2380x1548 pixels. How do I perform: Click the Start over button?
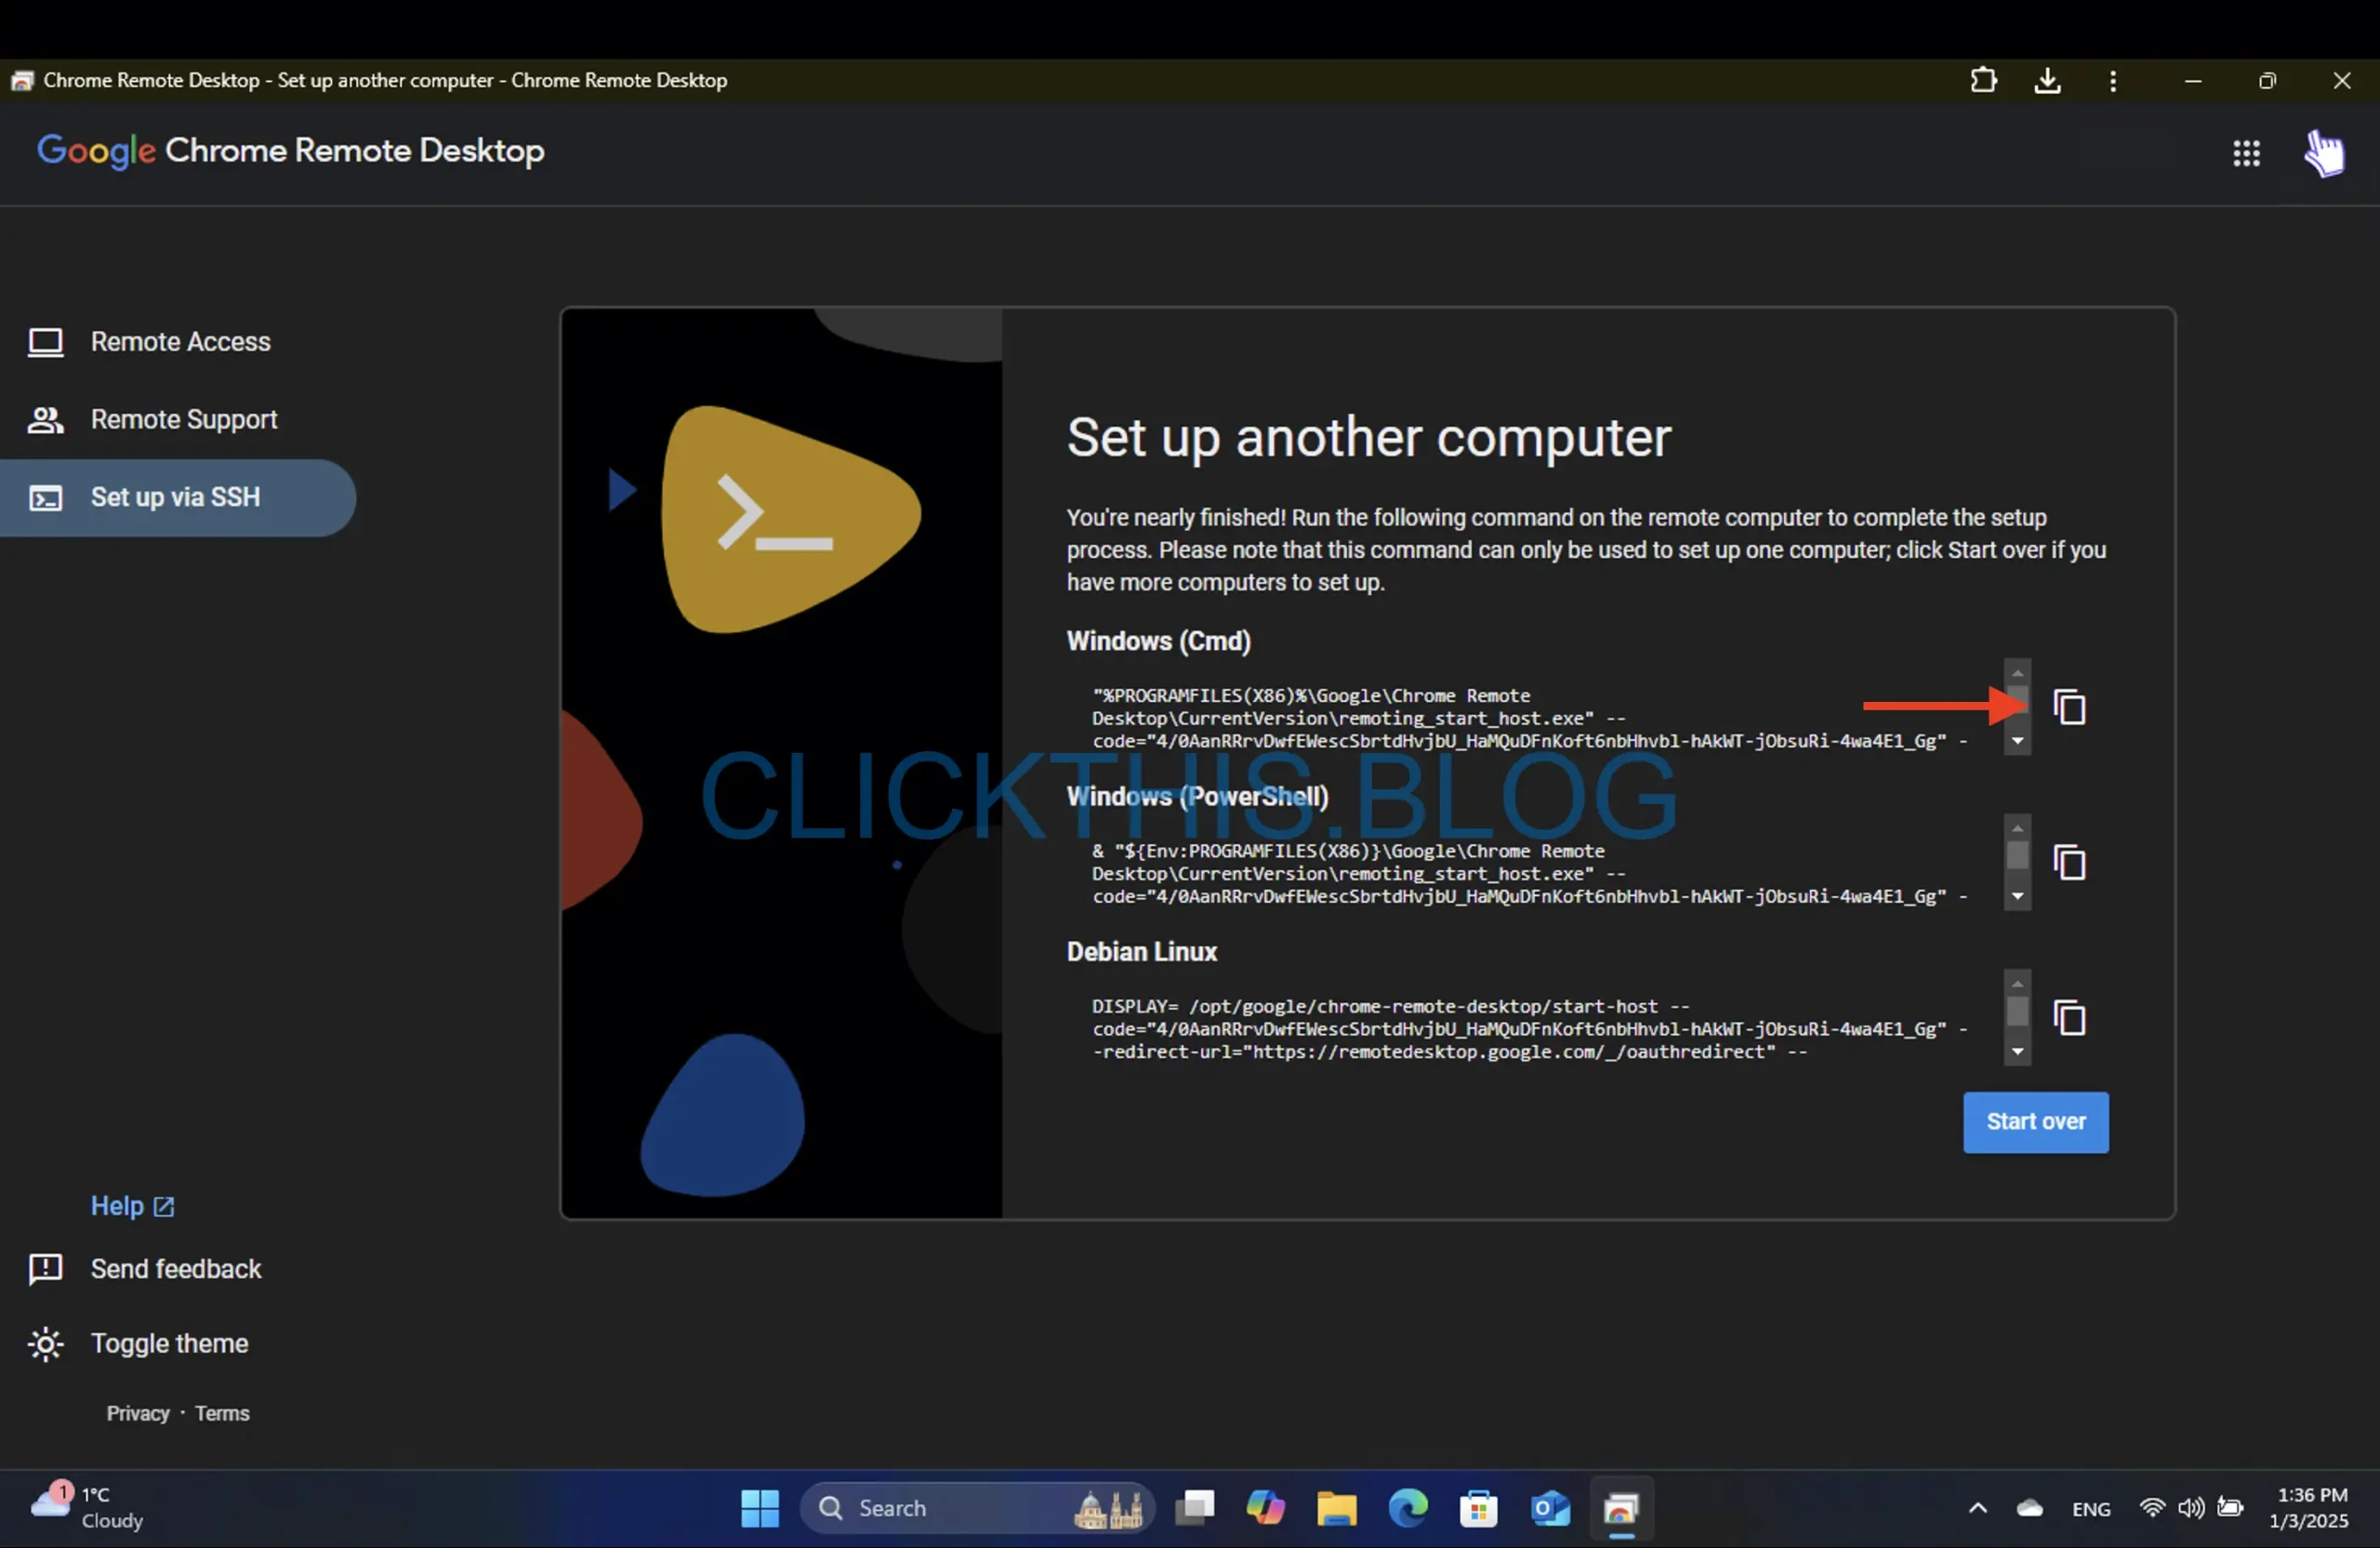click(x=2035, y=1122)
